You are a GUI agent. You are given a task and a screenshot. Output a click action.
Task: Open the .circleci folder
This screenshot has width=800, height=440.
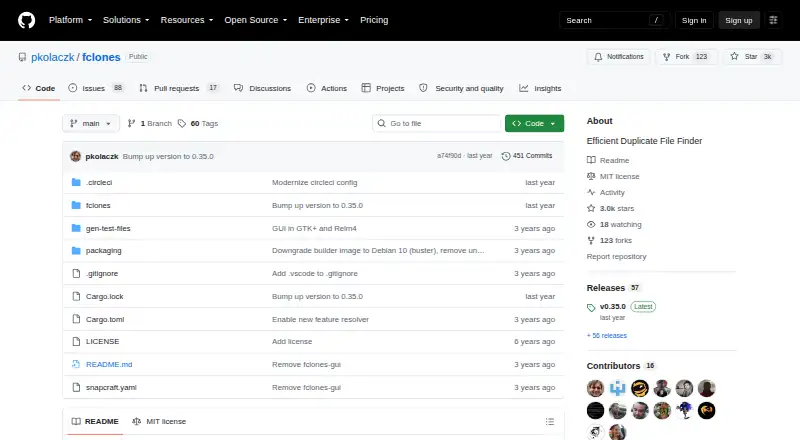coord(99,182)
